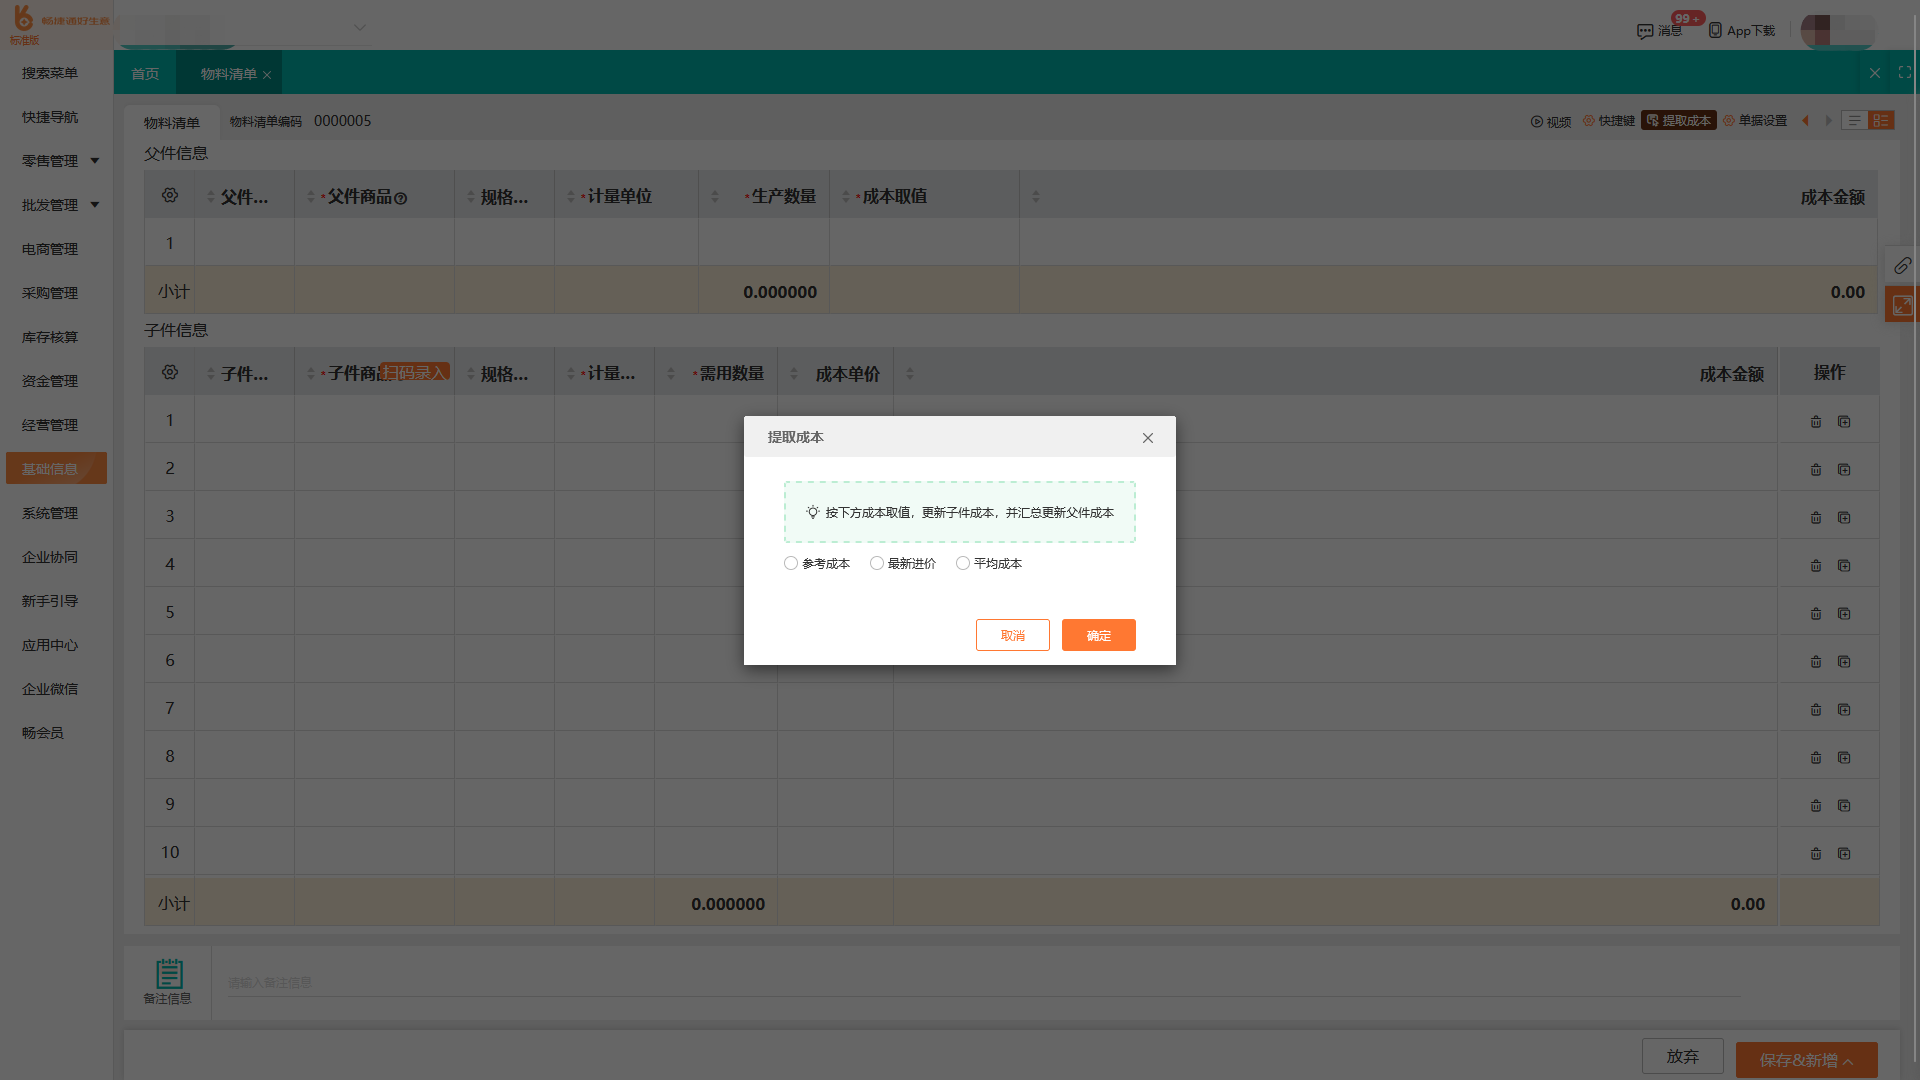Click row 1 delete icon in 子件信息

pyautogui.click(x=1816, y=419)
